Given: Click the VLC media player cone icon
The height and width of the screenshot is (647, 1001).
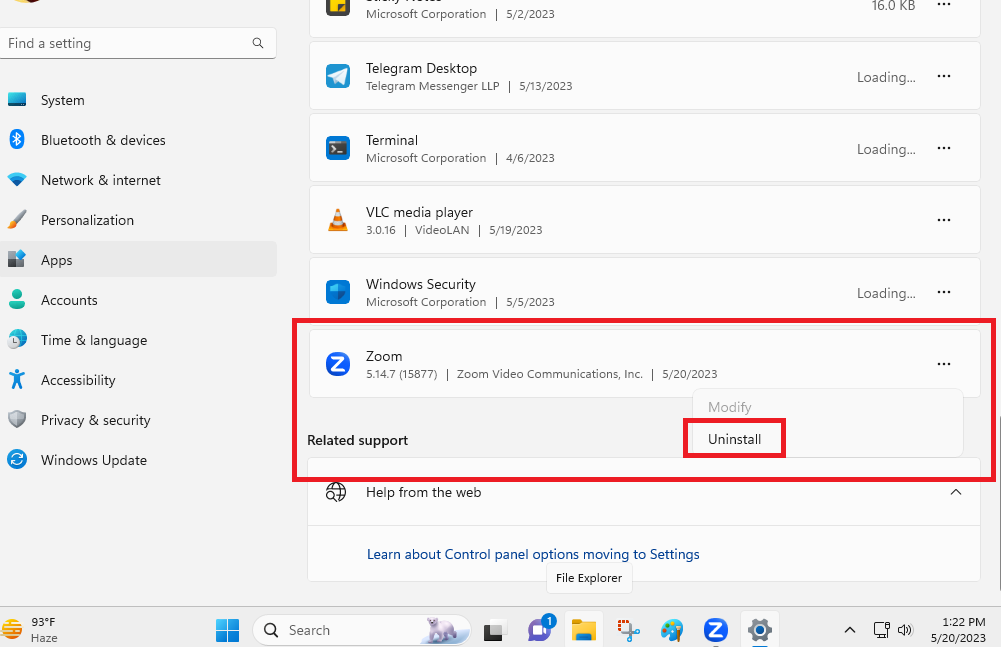Looking at the screenshot, I should point(338,220).
